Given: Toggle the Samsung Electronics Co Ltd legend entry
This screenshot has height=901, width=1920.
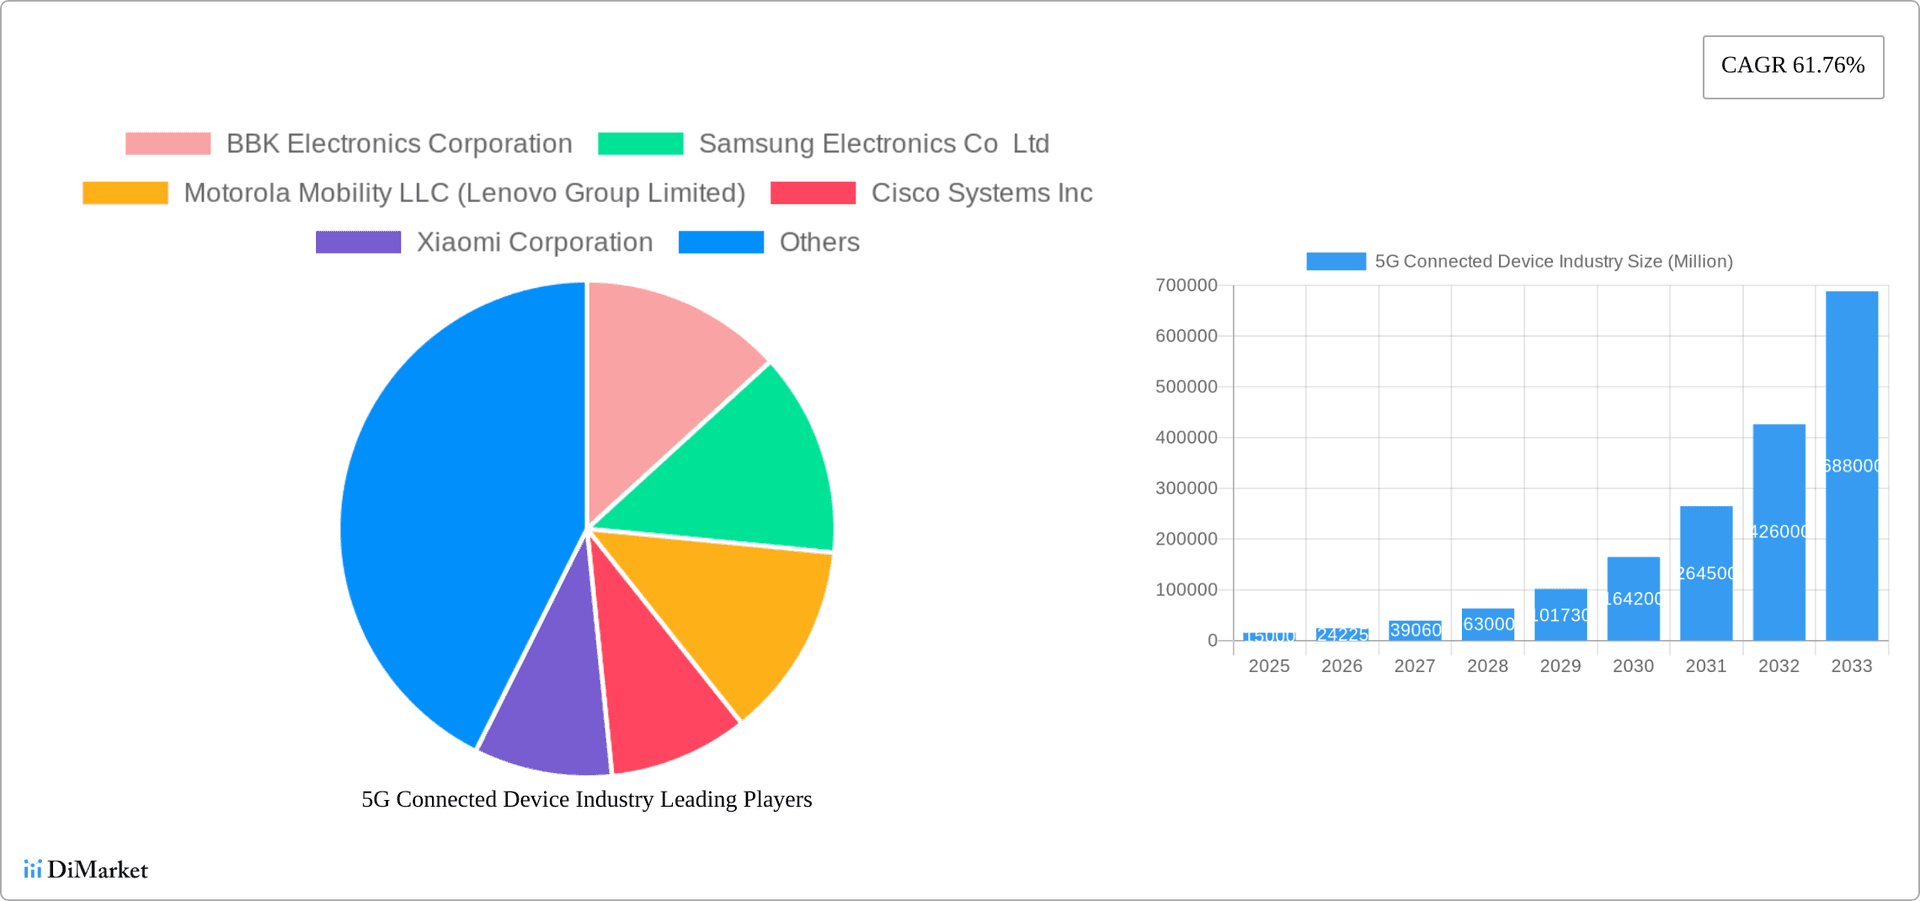Looking at the screenshot, I should tap(874, 143).
